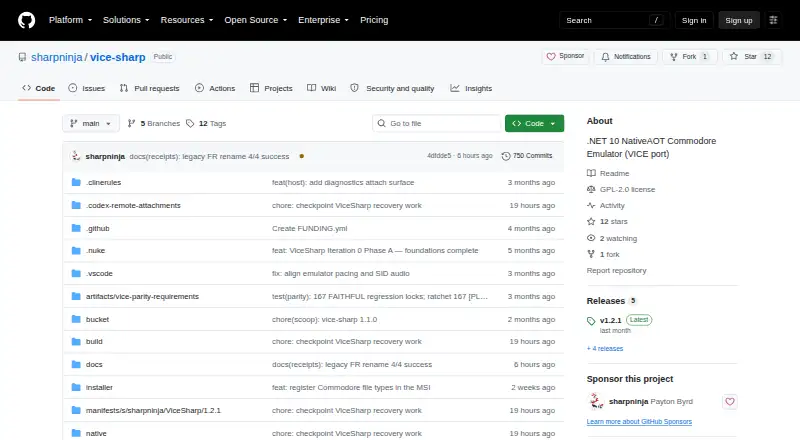Click the header Search field
Viewport: 800px width, 440px height.
pos(614,20)
